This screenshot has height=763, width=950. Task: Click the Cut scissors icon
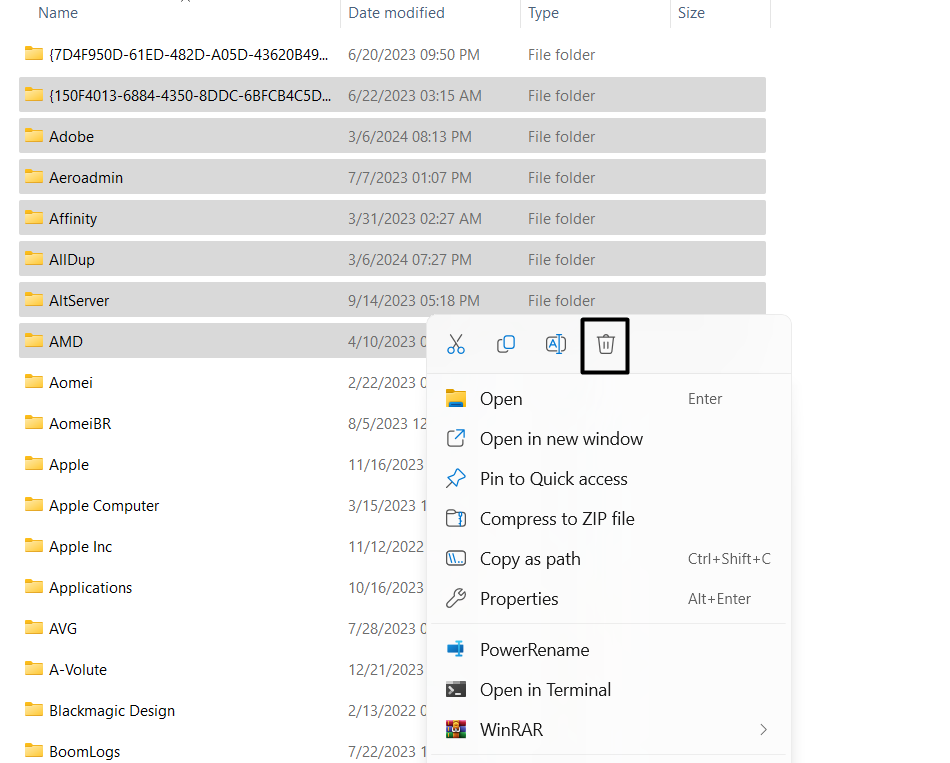(456, 344)
